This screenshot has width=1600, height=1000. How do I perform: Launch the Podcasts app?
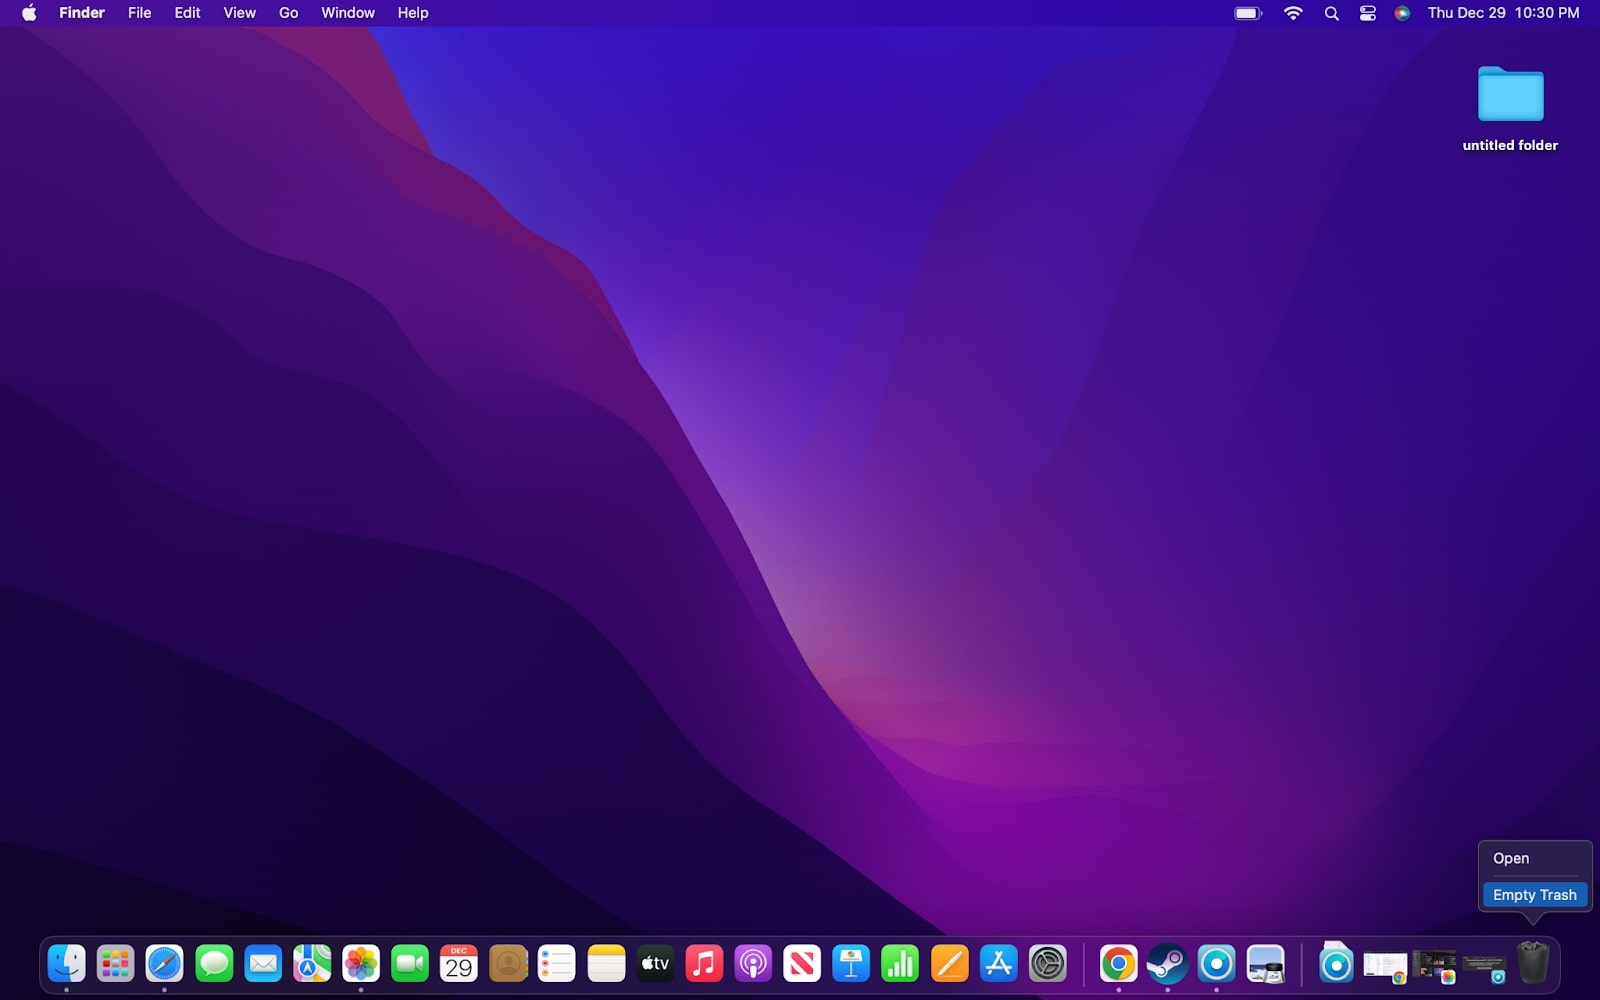point(753,963)
